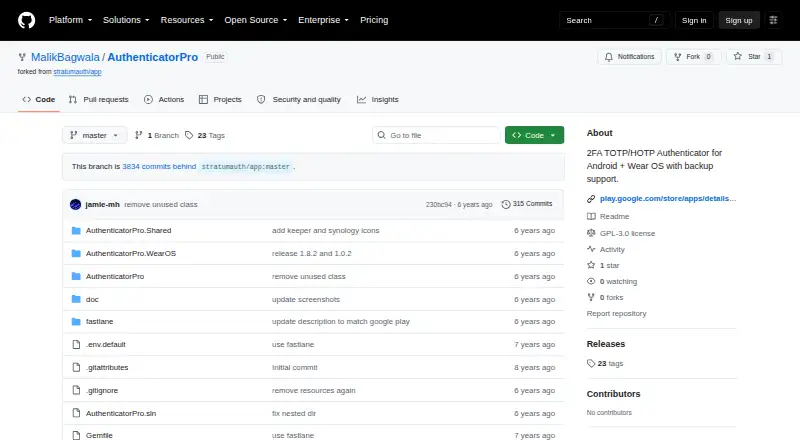The width and height of the screenshot is (800, 440).
Task: Click the header Search field
Action: click(x=614, y=20)
